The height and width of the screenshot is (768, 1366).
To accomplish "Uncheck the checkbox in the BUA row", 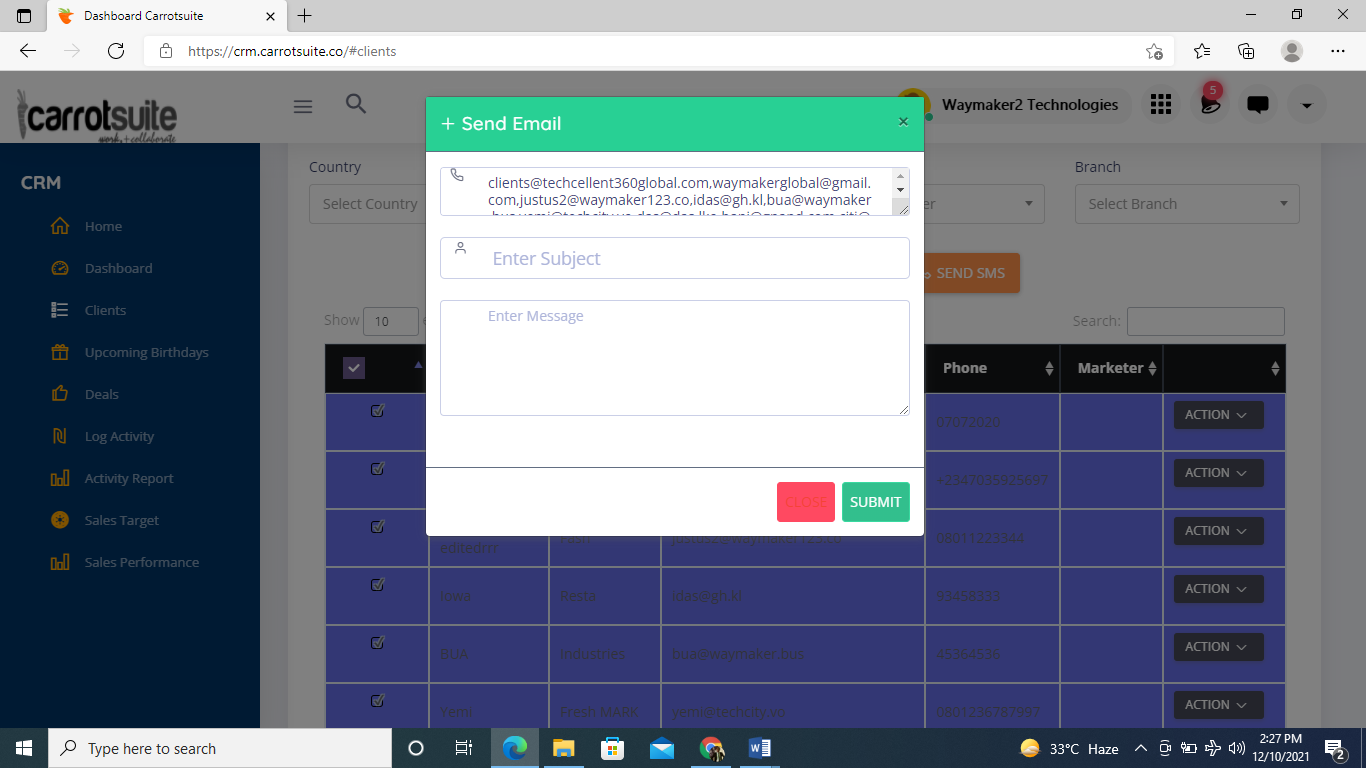I will [378, 643].
